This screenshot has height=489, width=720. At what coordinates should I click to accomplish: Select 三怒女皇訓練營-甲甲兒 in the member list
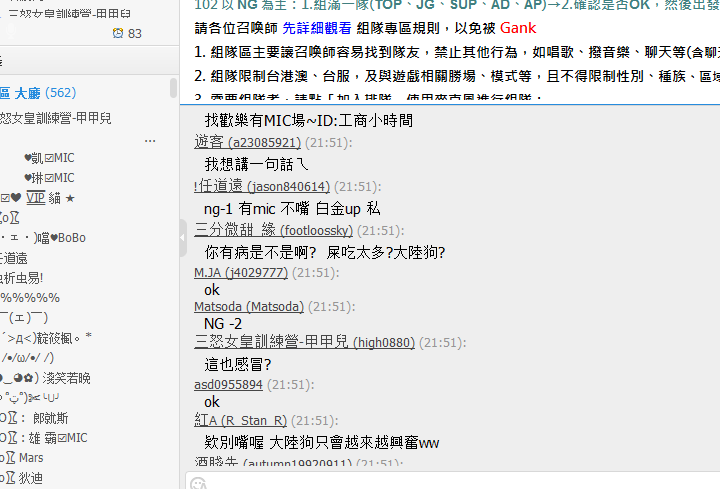(x=59, y=118)
